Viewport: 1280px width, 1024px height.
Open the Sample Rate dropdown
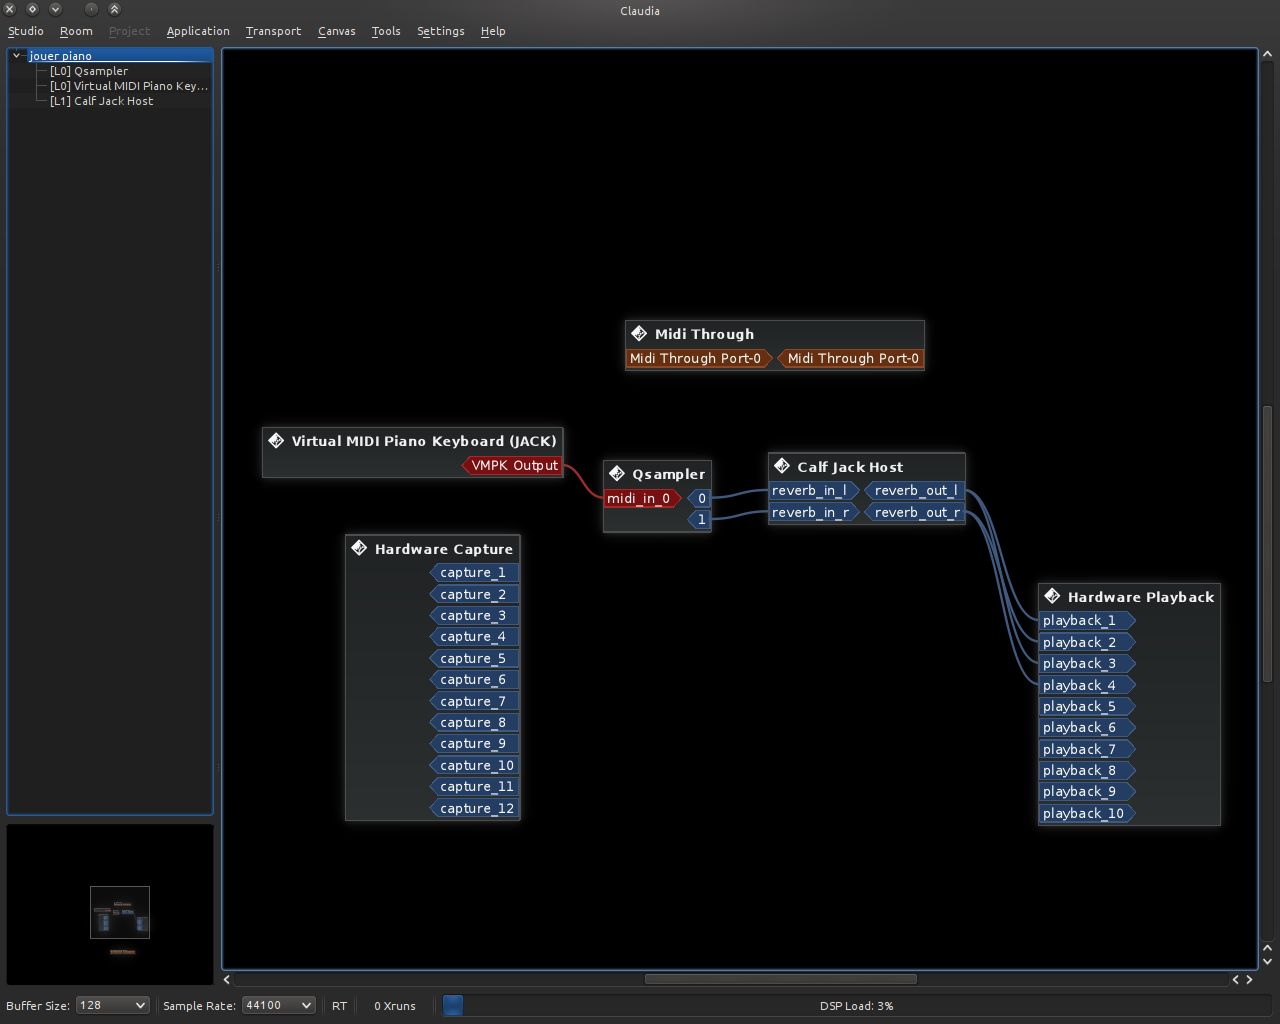click(x=279, y=1005)
